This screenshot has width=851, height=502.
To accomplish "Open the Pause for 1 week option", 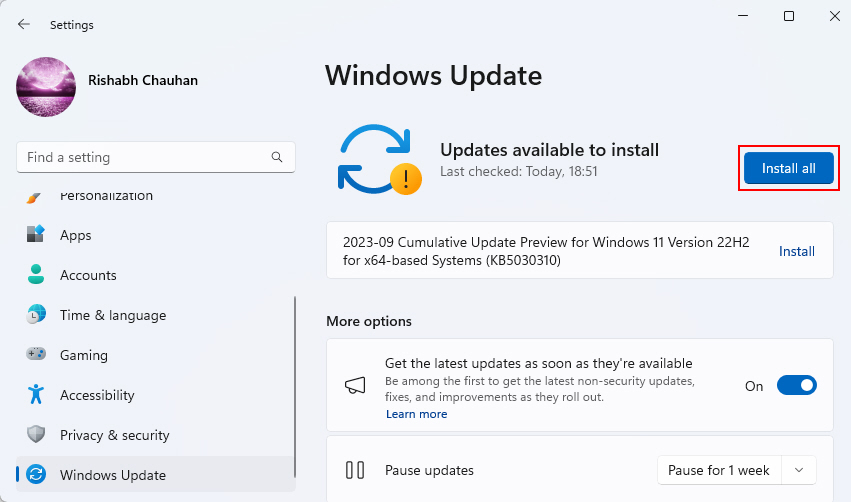I will (x=719, y=470).
